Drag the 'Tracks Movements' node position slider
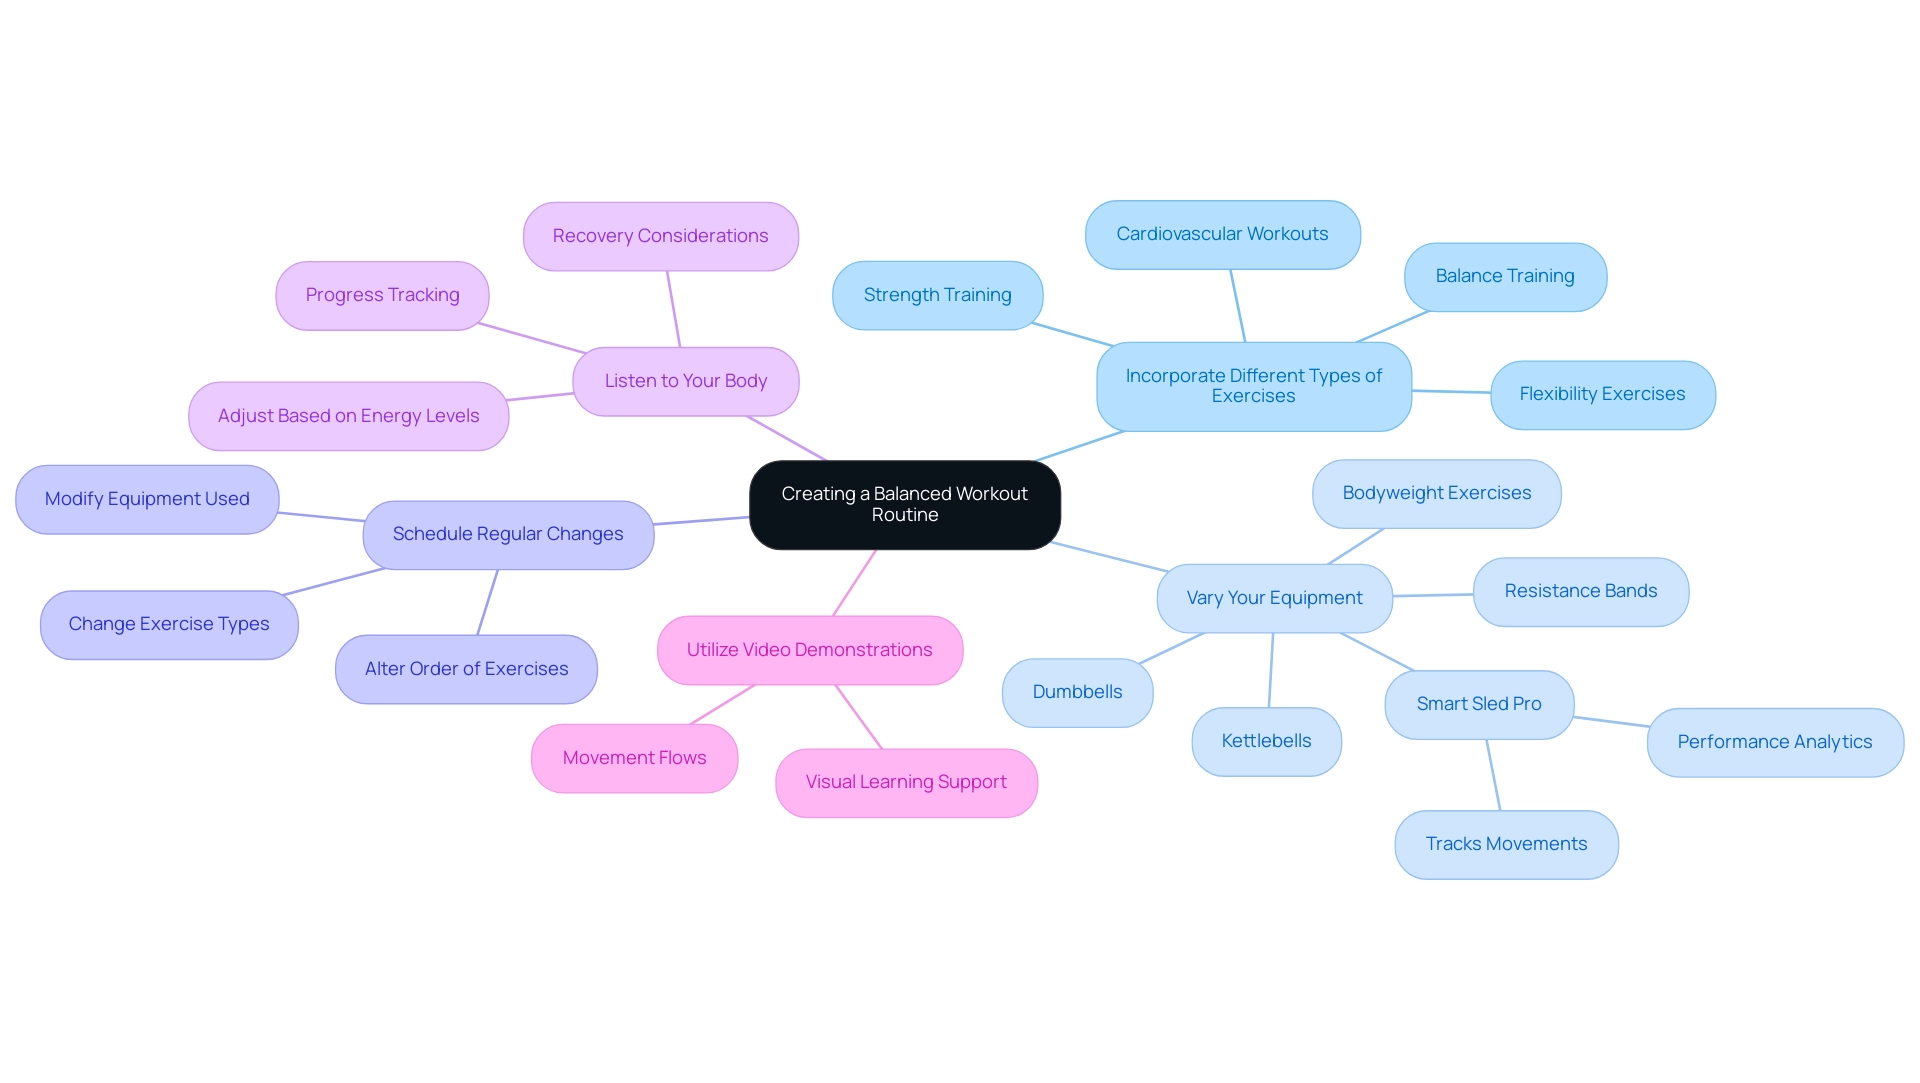 (x=1518, y=843)
